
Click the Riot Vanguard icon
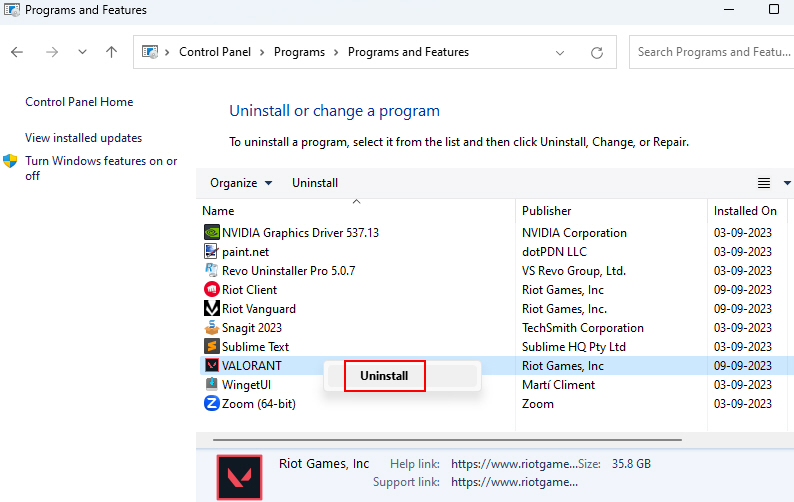(x=212, y=308)
